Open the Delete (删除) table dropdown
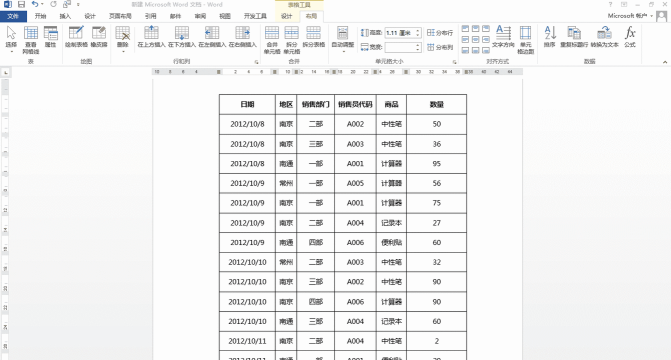The width and height of the screenshot is (671, 360). click(123, 40)
